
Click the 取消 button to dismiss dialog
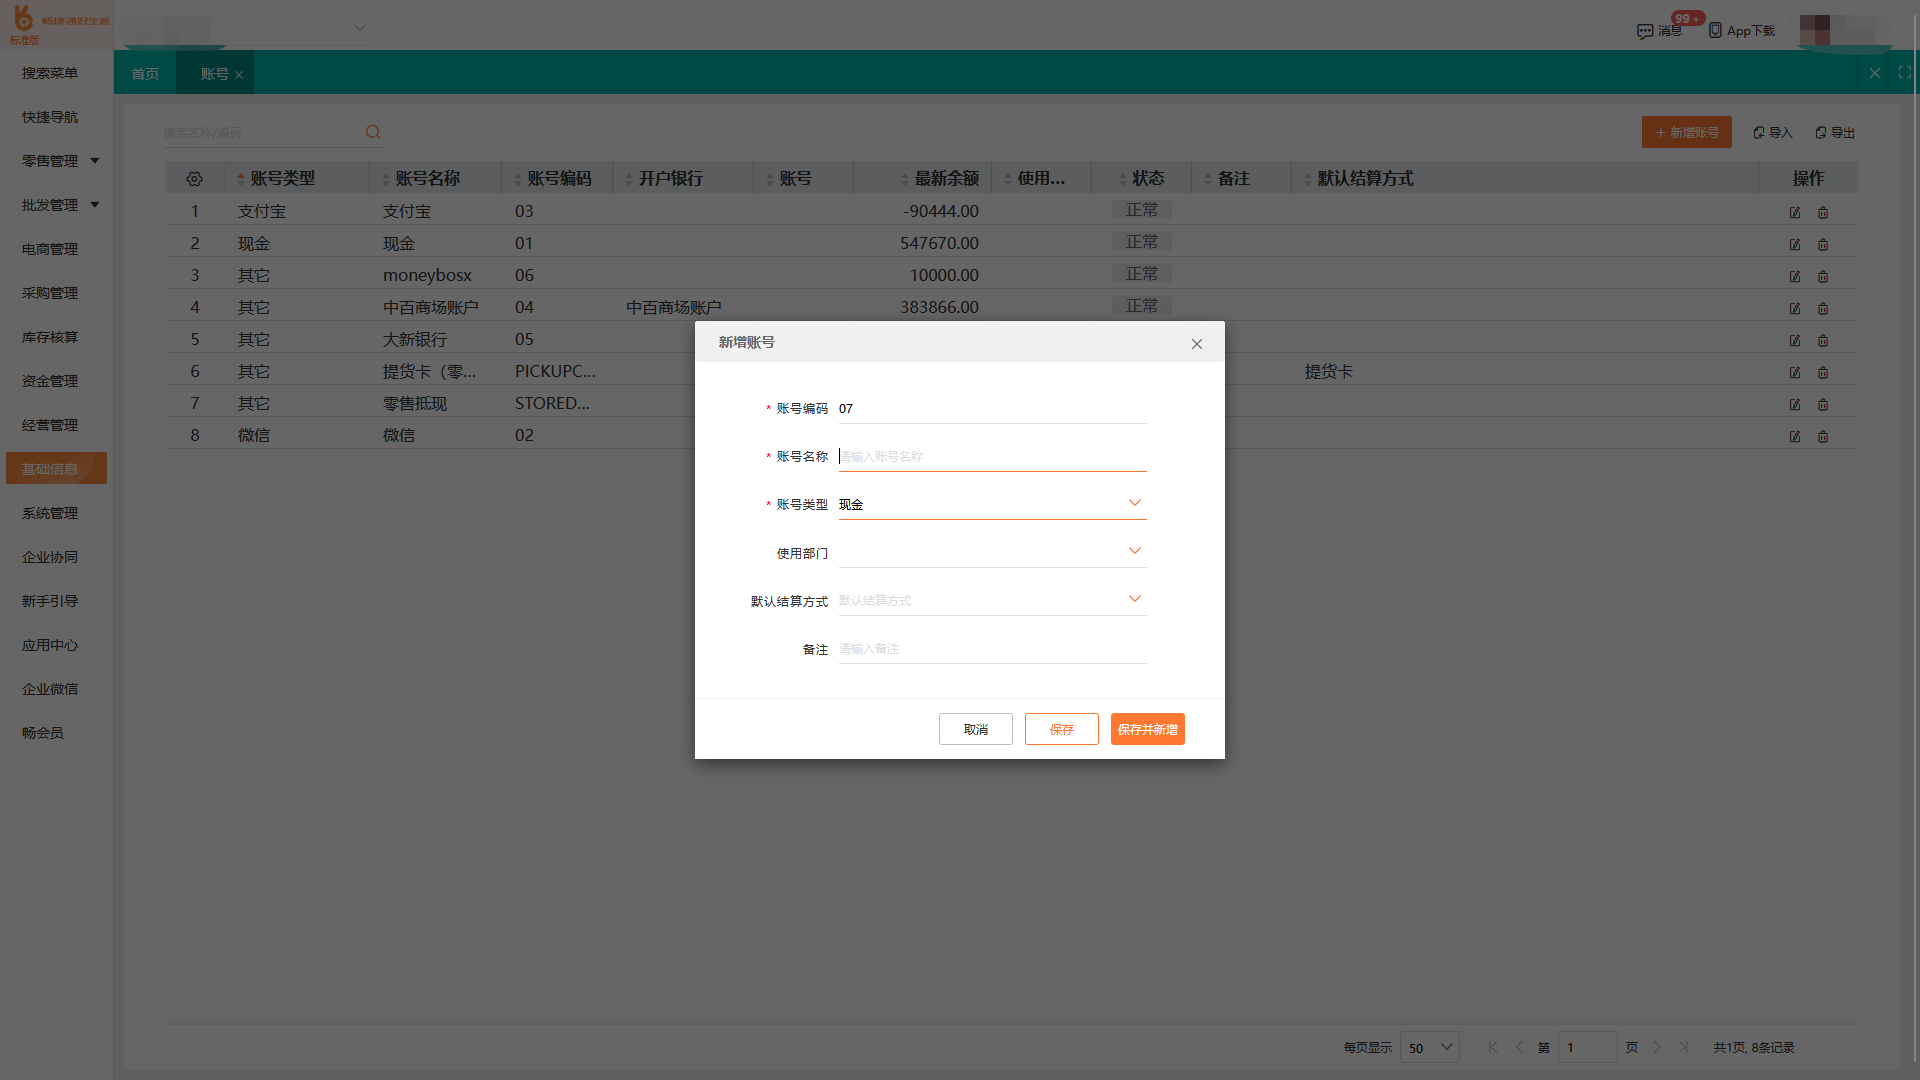click(x=976, y=729)
